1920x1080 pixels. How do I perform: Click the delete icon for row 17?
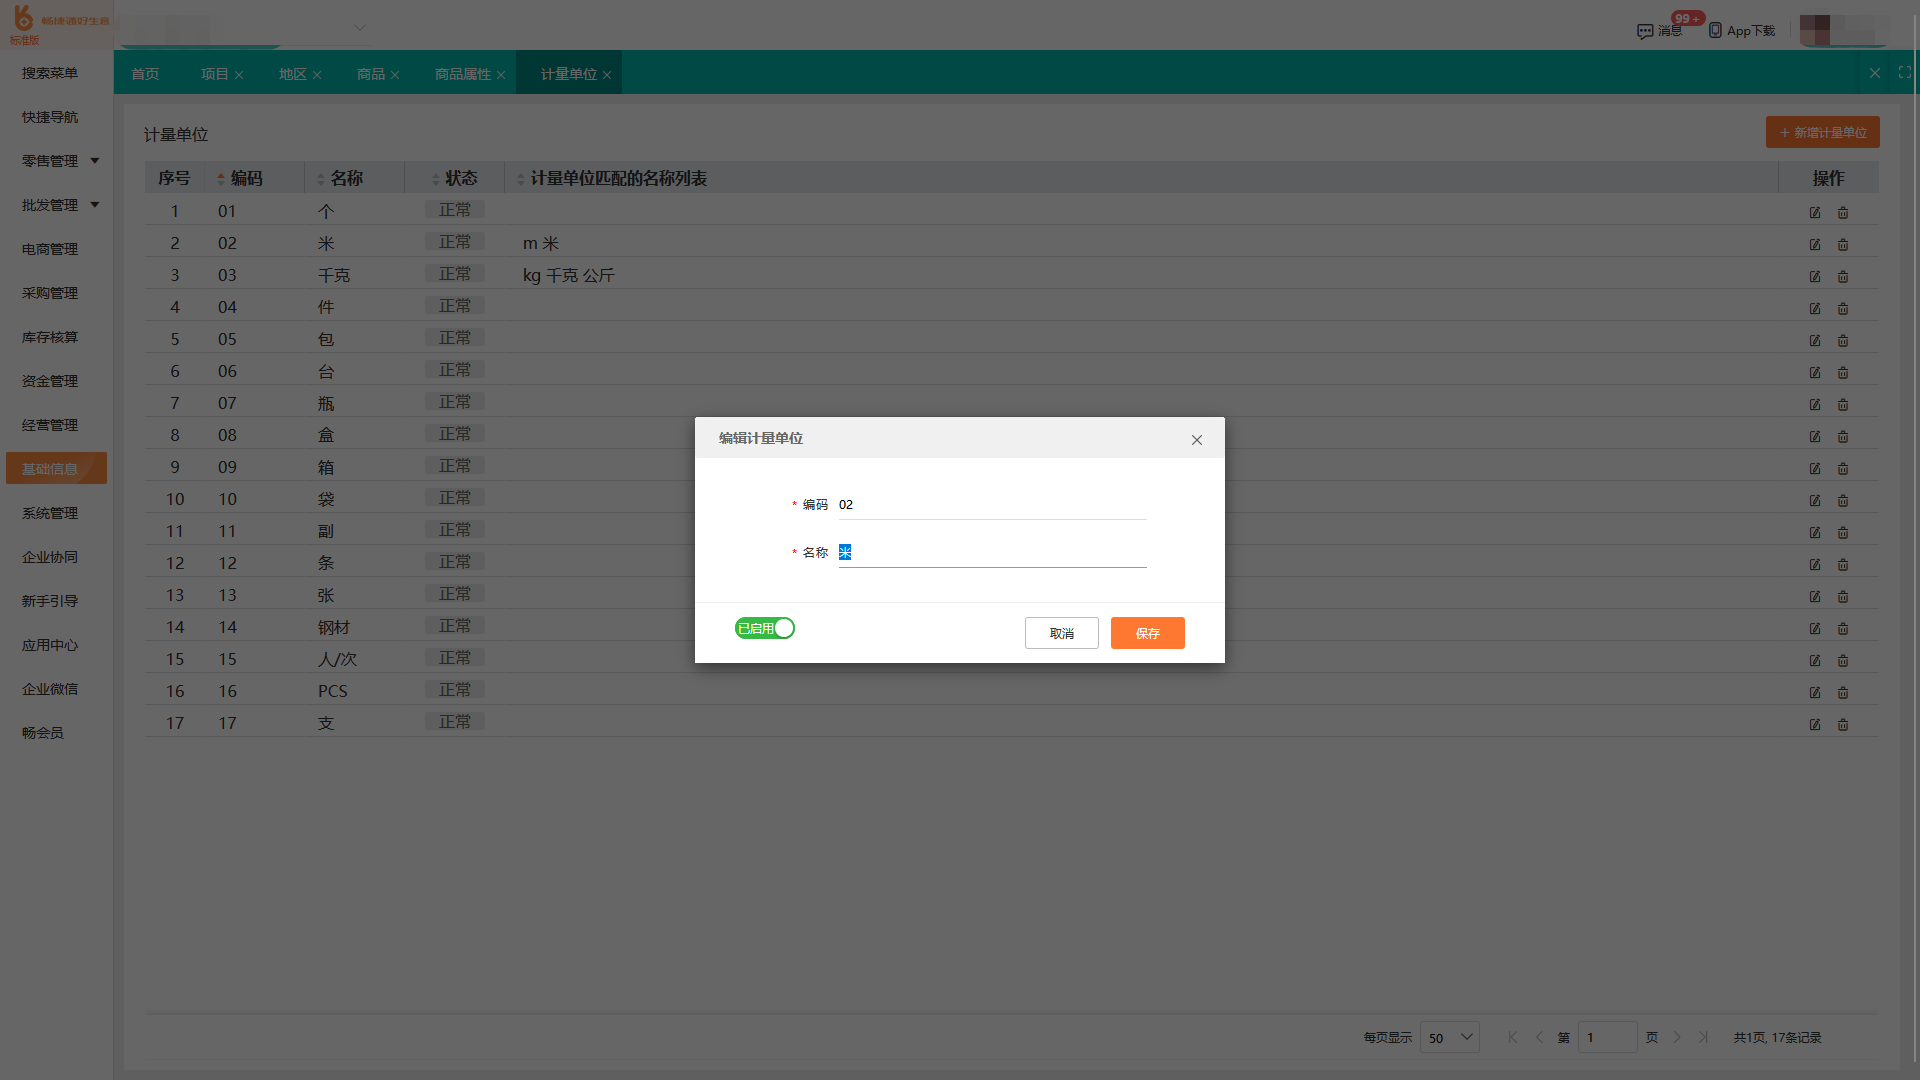pos(1844,724)
